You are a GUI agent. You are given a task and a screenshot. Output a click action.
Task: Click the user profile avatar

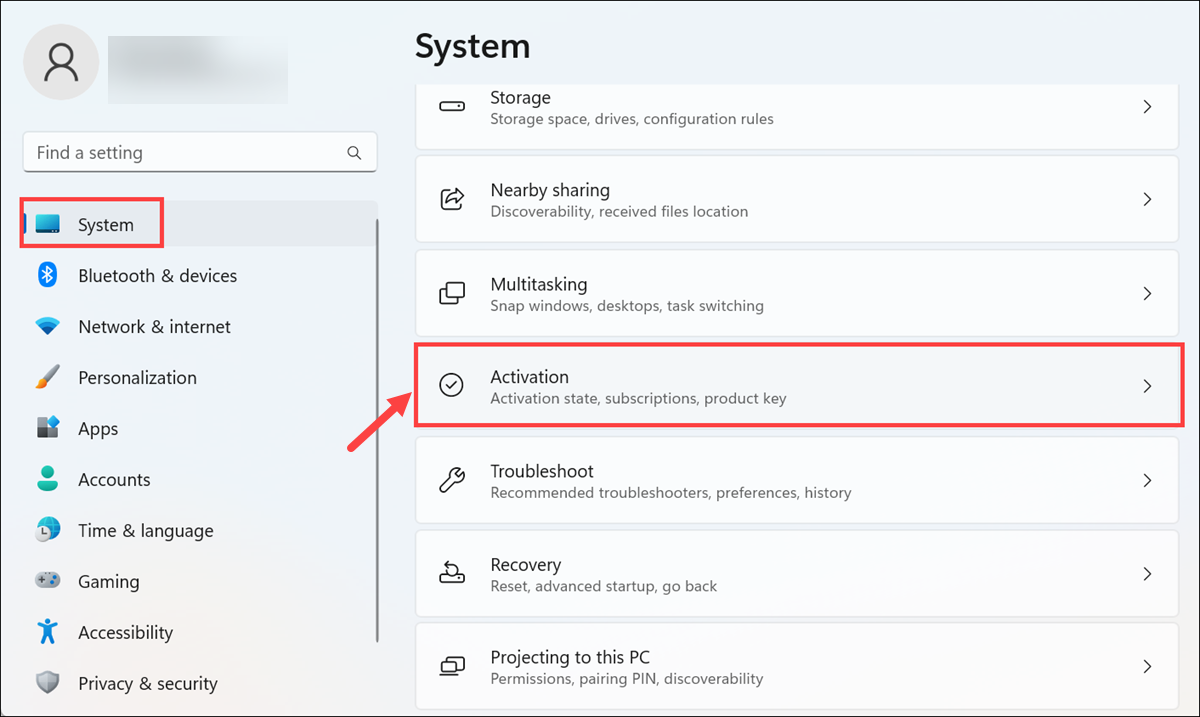61,62
